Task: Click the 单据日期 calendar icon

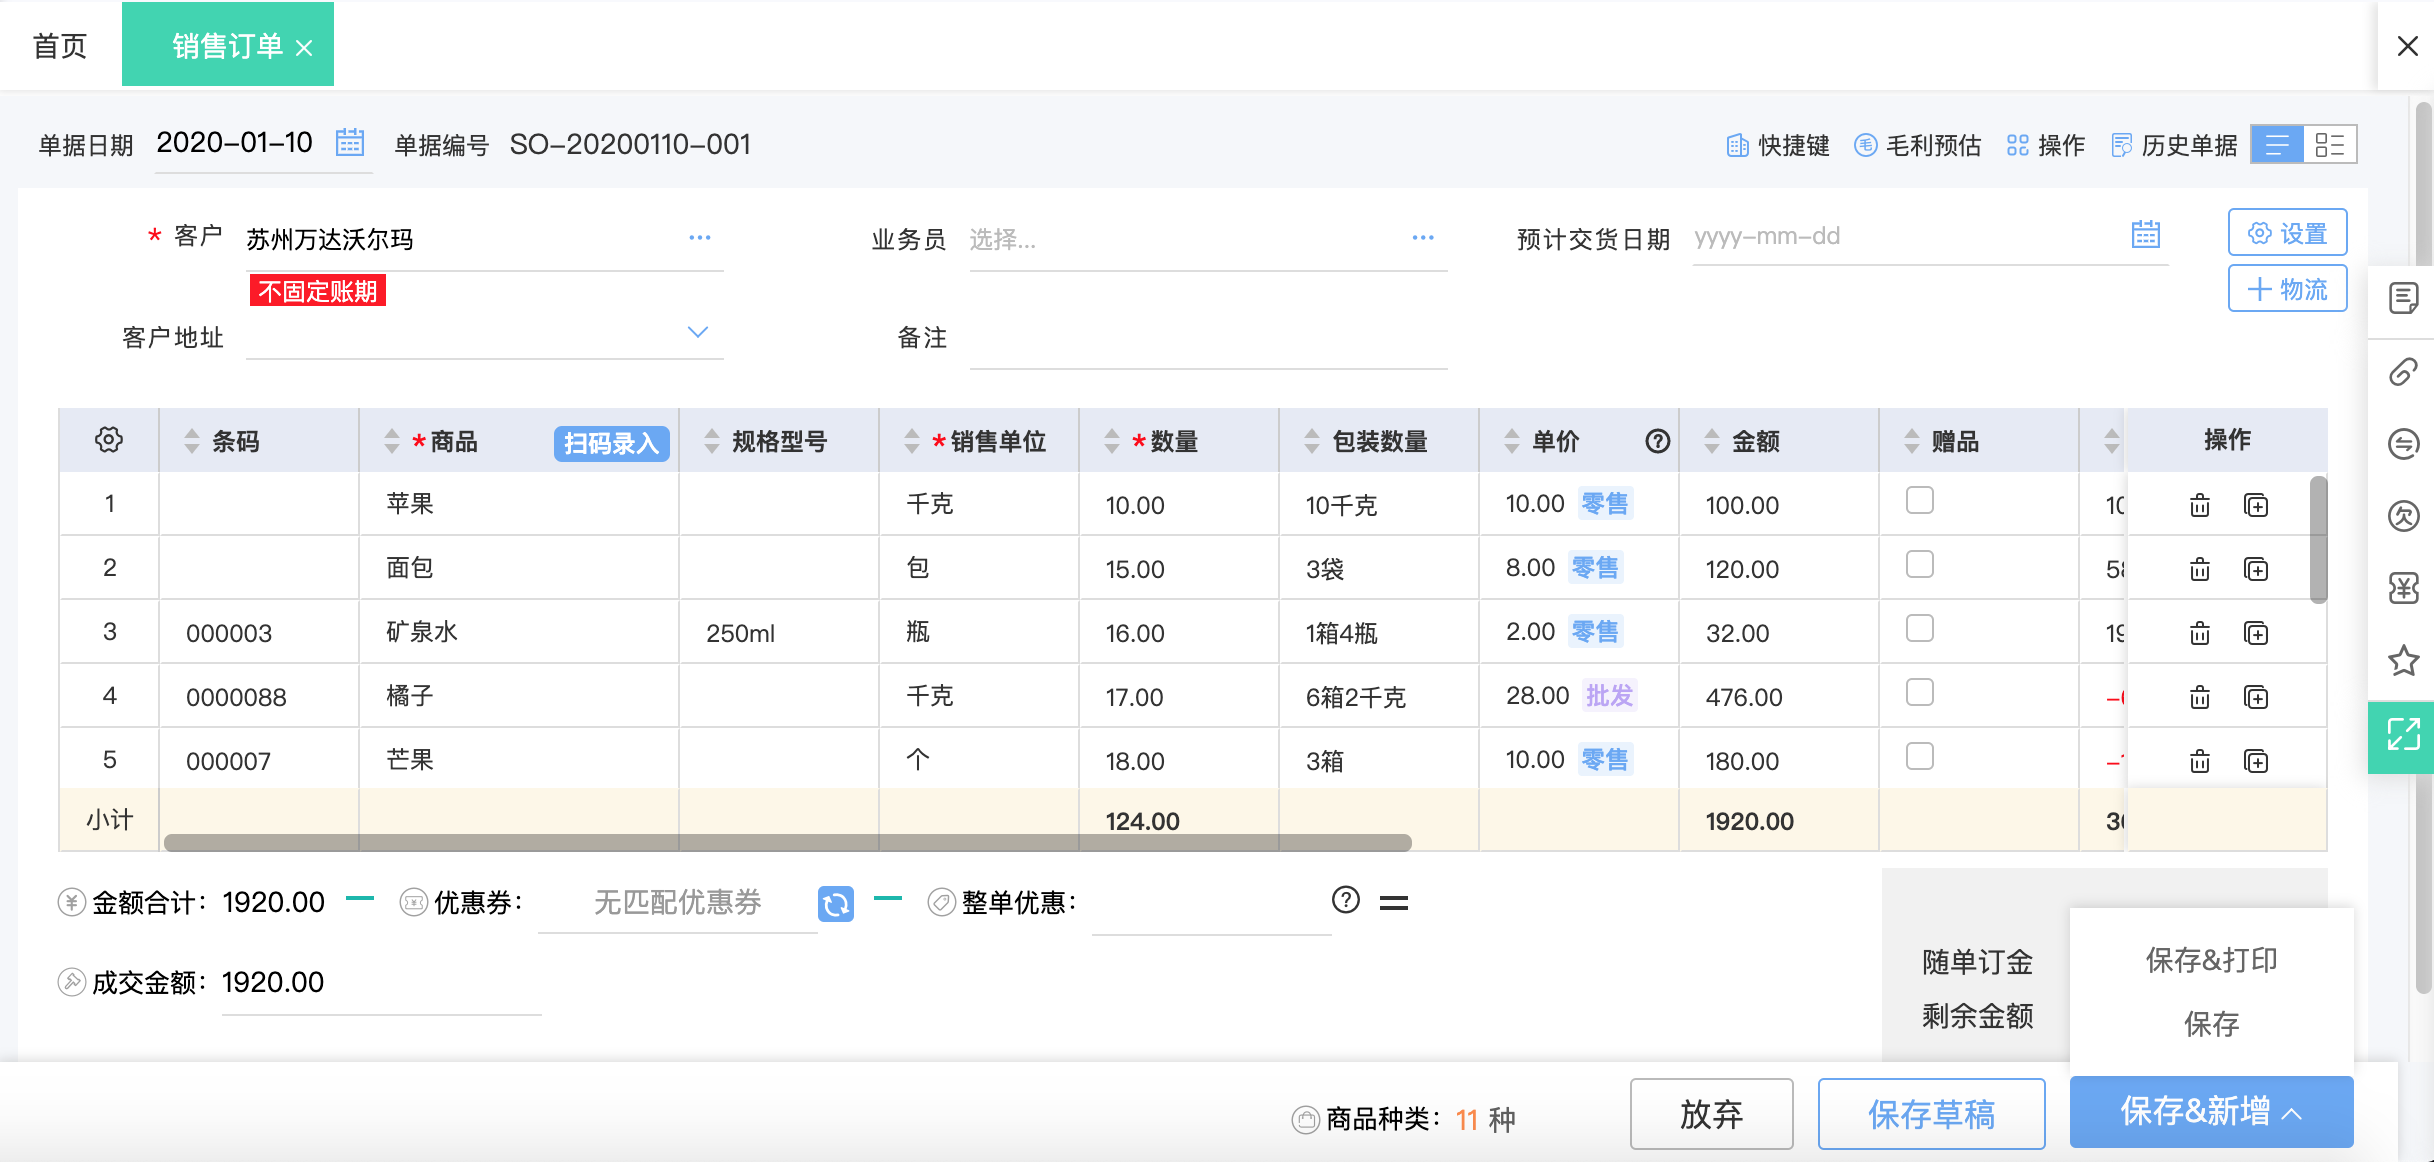Action: (349, 146)
